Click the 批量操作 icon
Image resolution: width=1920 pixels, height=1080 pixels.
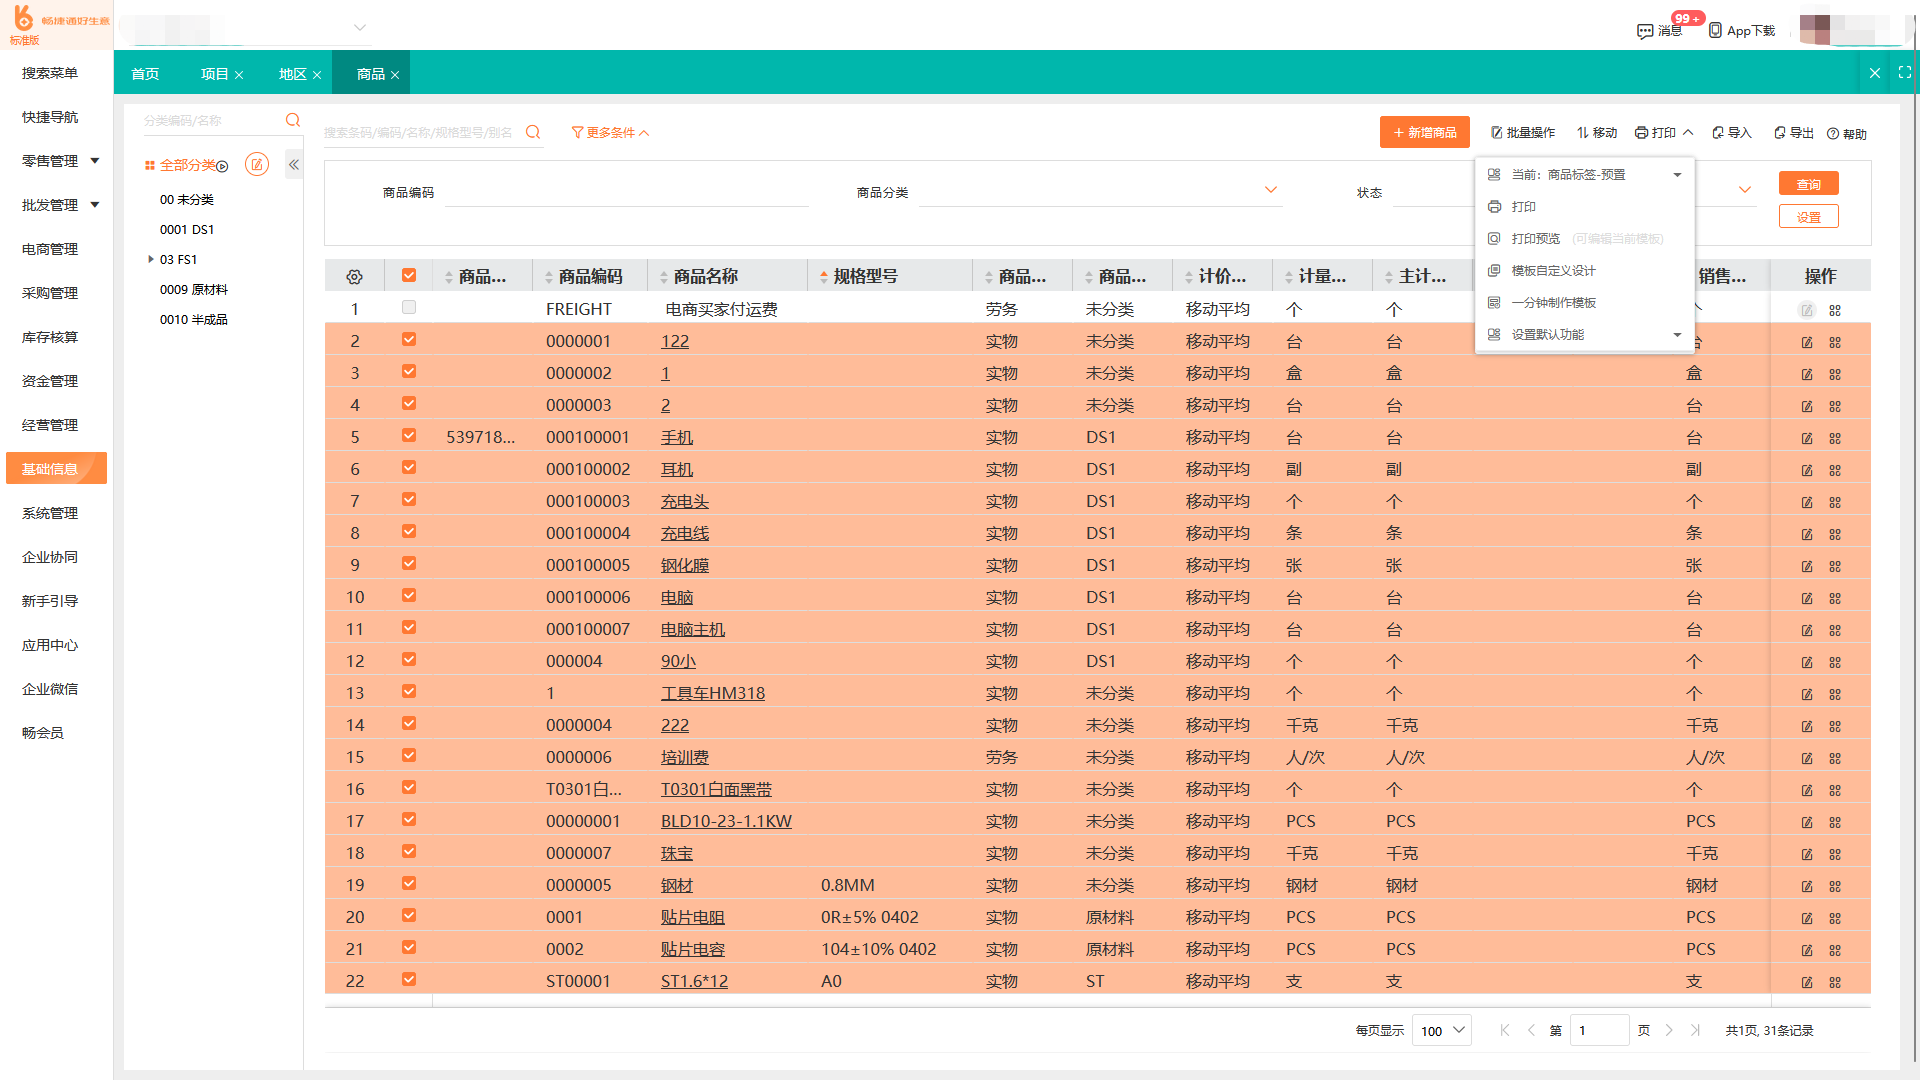(1494, 132)
